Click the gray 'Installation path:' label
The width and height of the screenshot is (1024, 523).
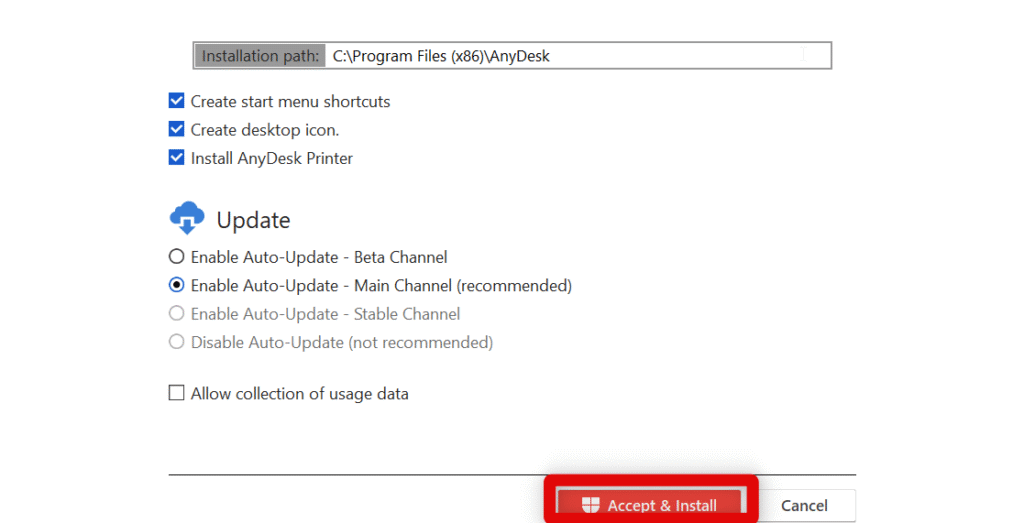pyautogui.click(x=261, y=56)
